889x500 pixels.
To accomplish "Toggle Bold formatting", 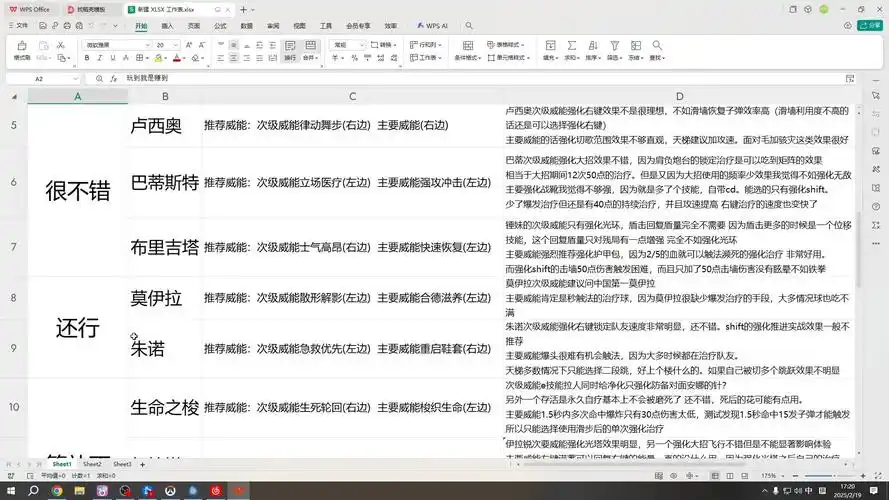I will click(x=88, y=58).
